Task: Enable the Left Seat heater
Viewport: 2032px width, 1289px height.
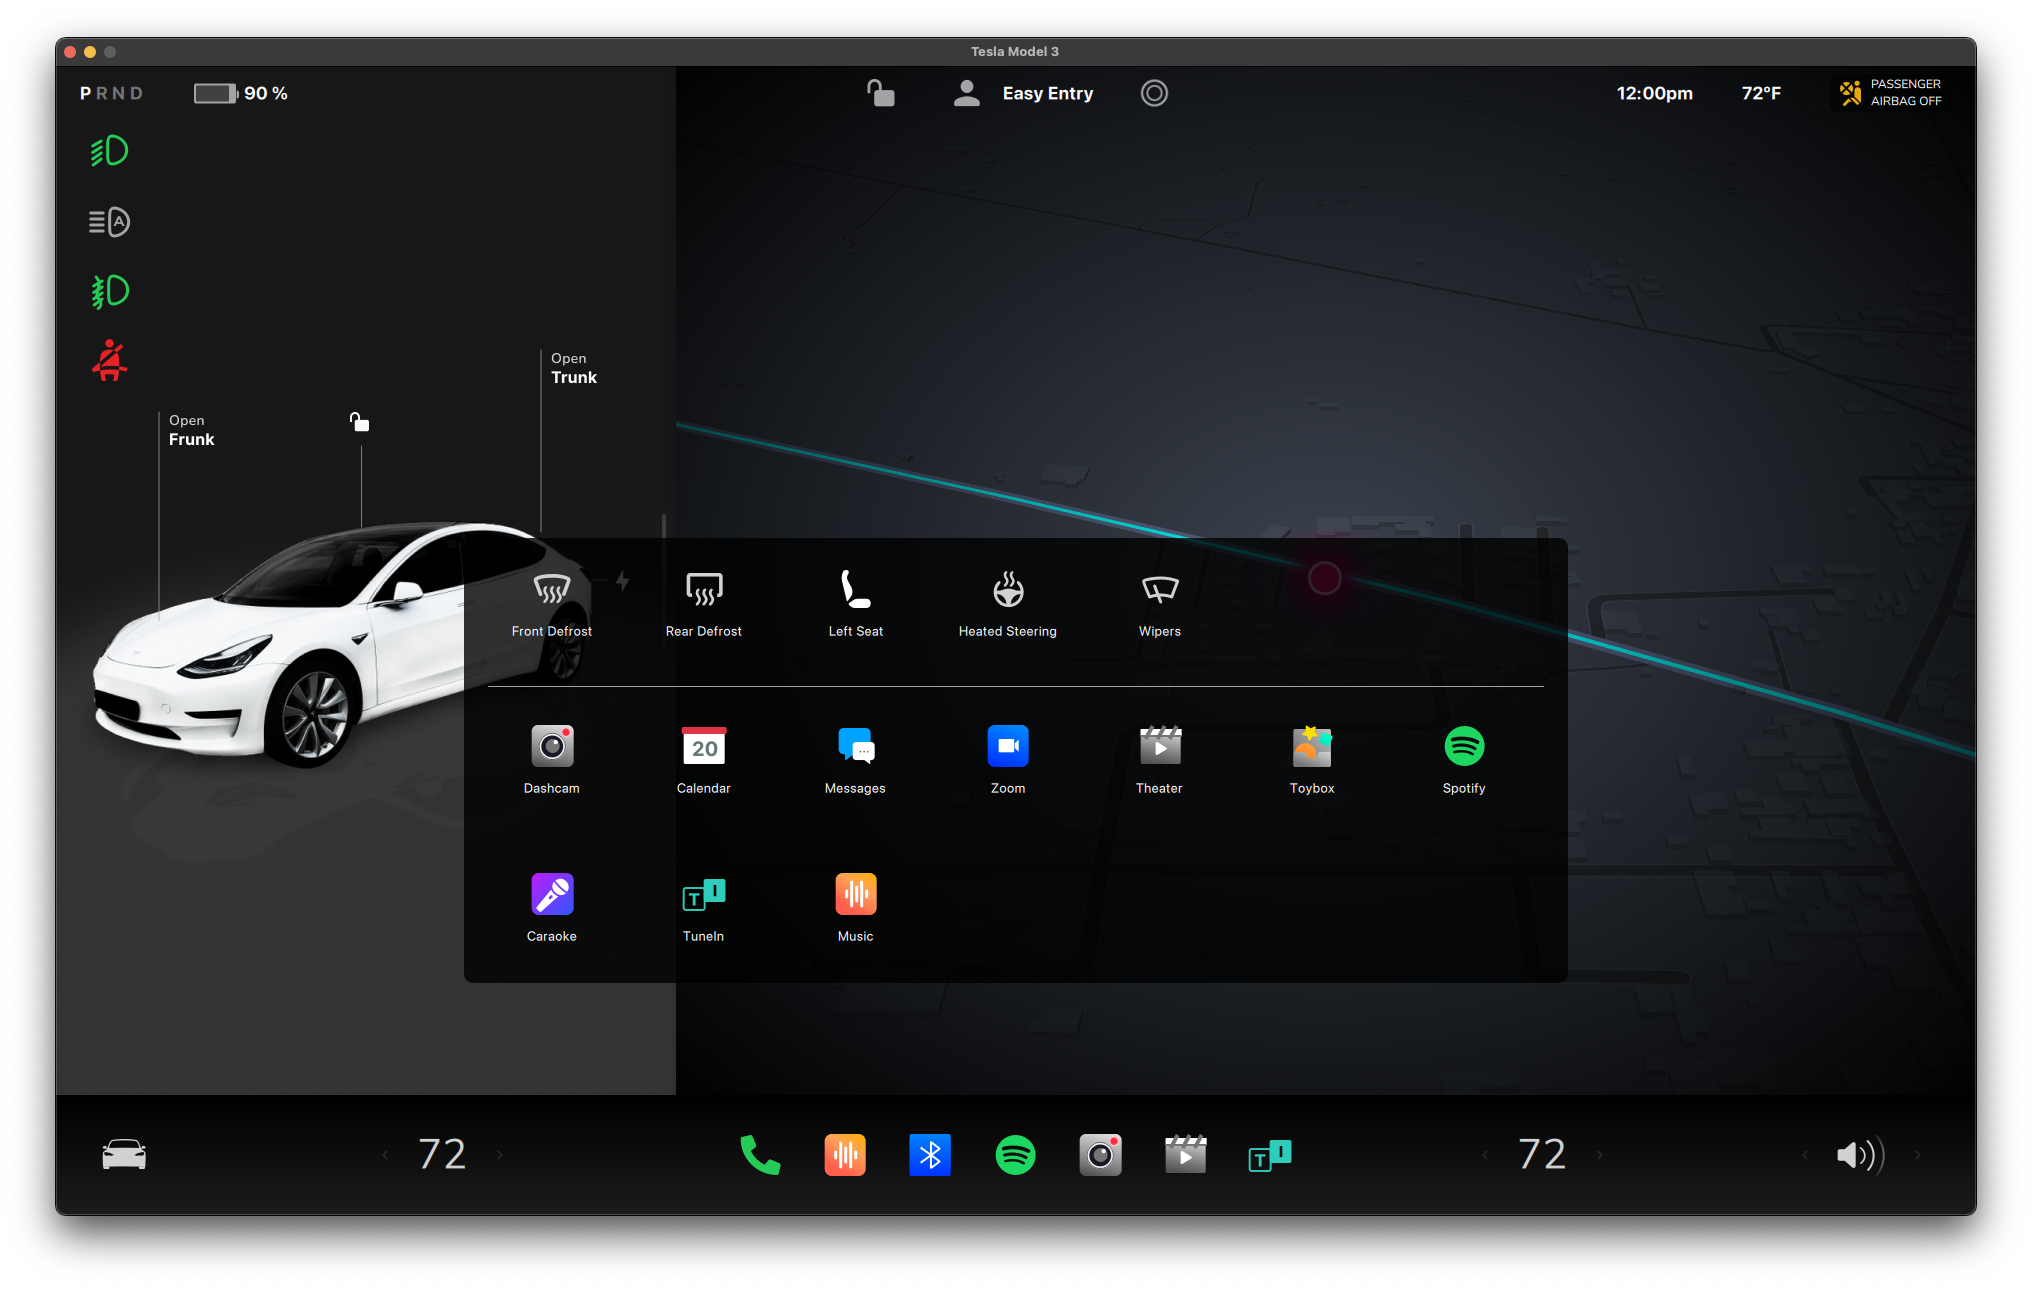Action: 855,600
